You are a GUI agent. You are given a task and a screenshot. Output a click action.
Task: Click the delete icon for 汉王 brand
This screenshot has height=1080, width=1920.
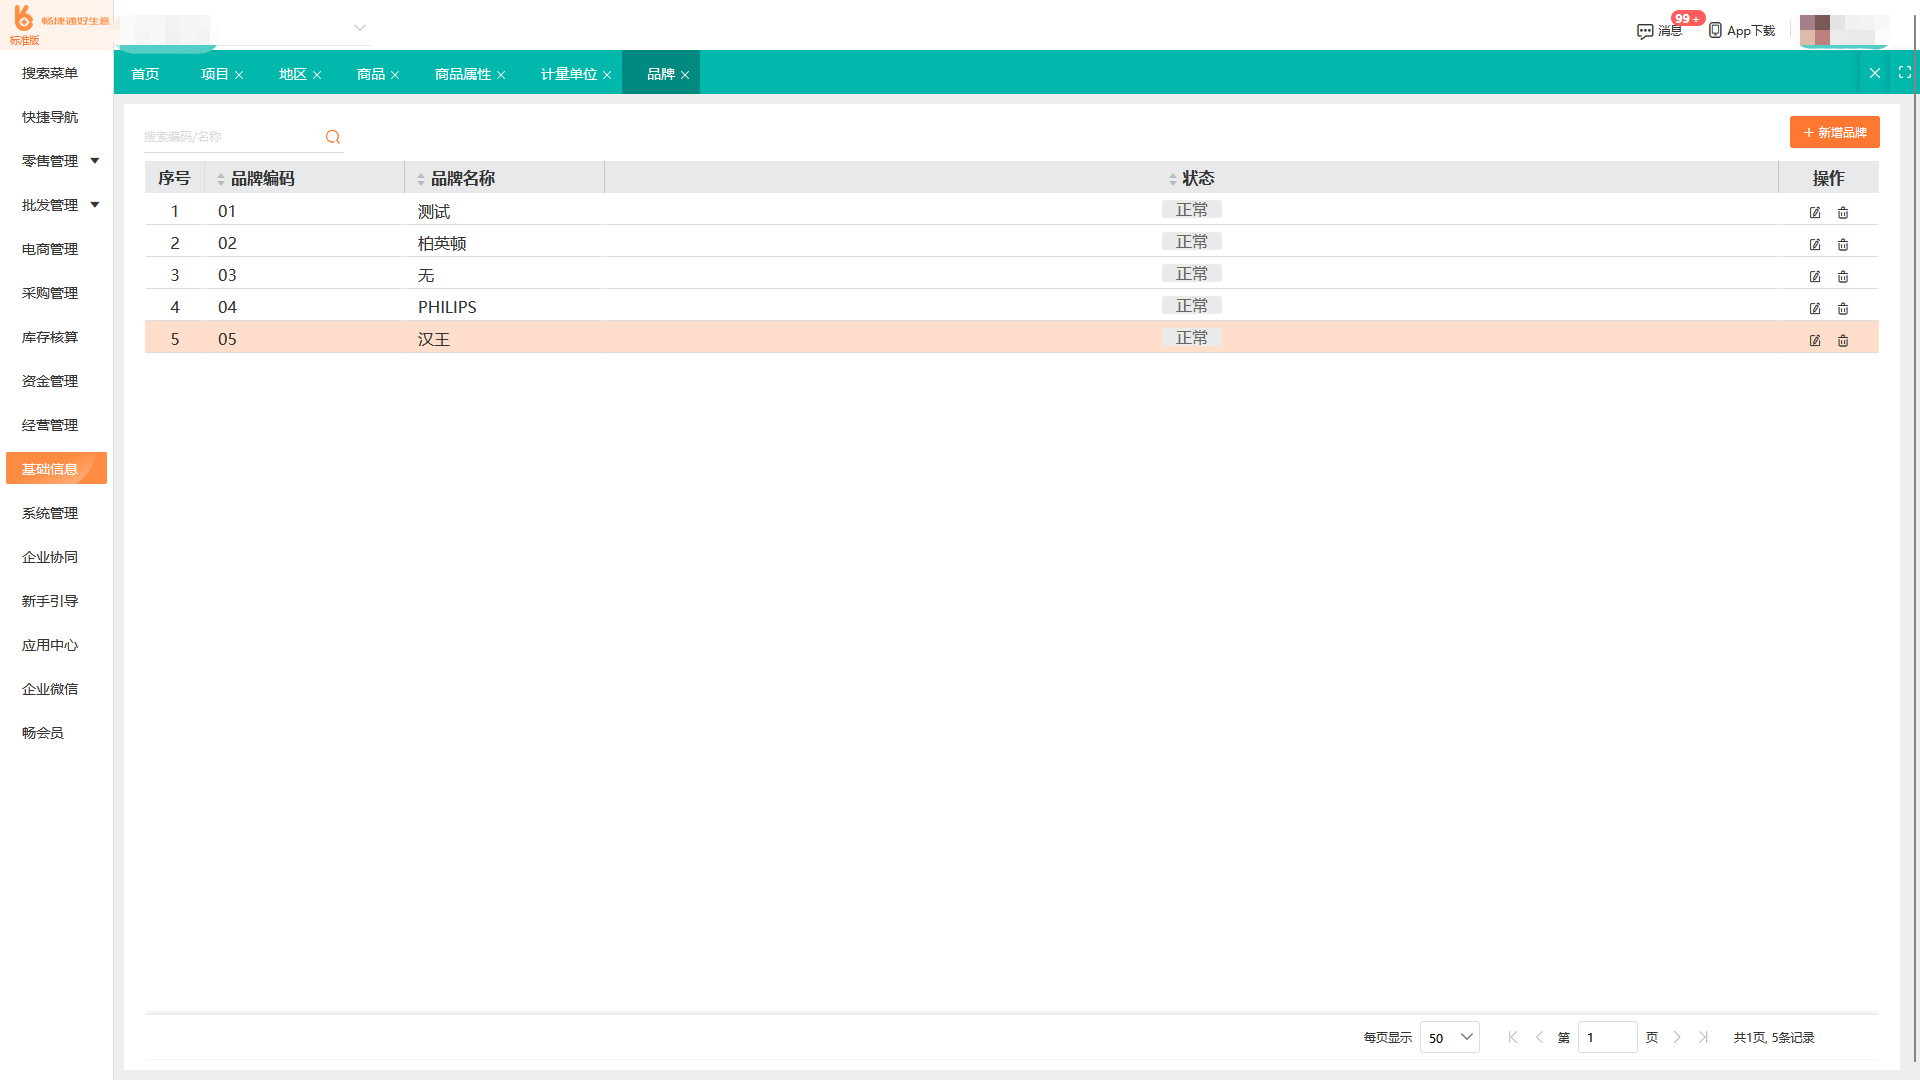1844,339
